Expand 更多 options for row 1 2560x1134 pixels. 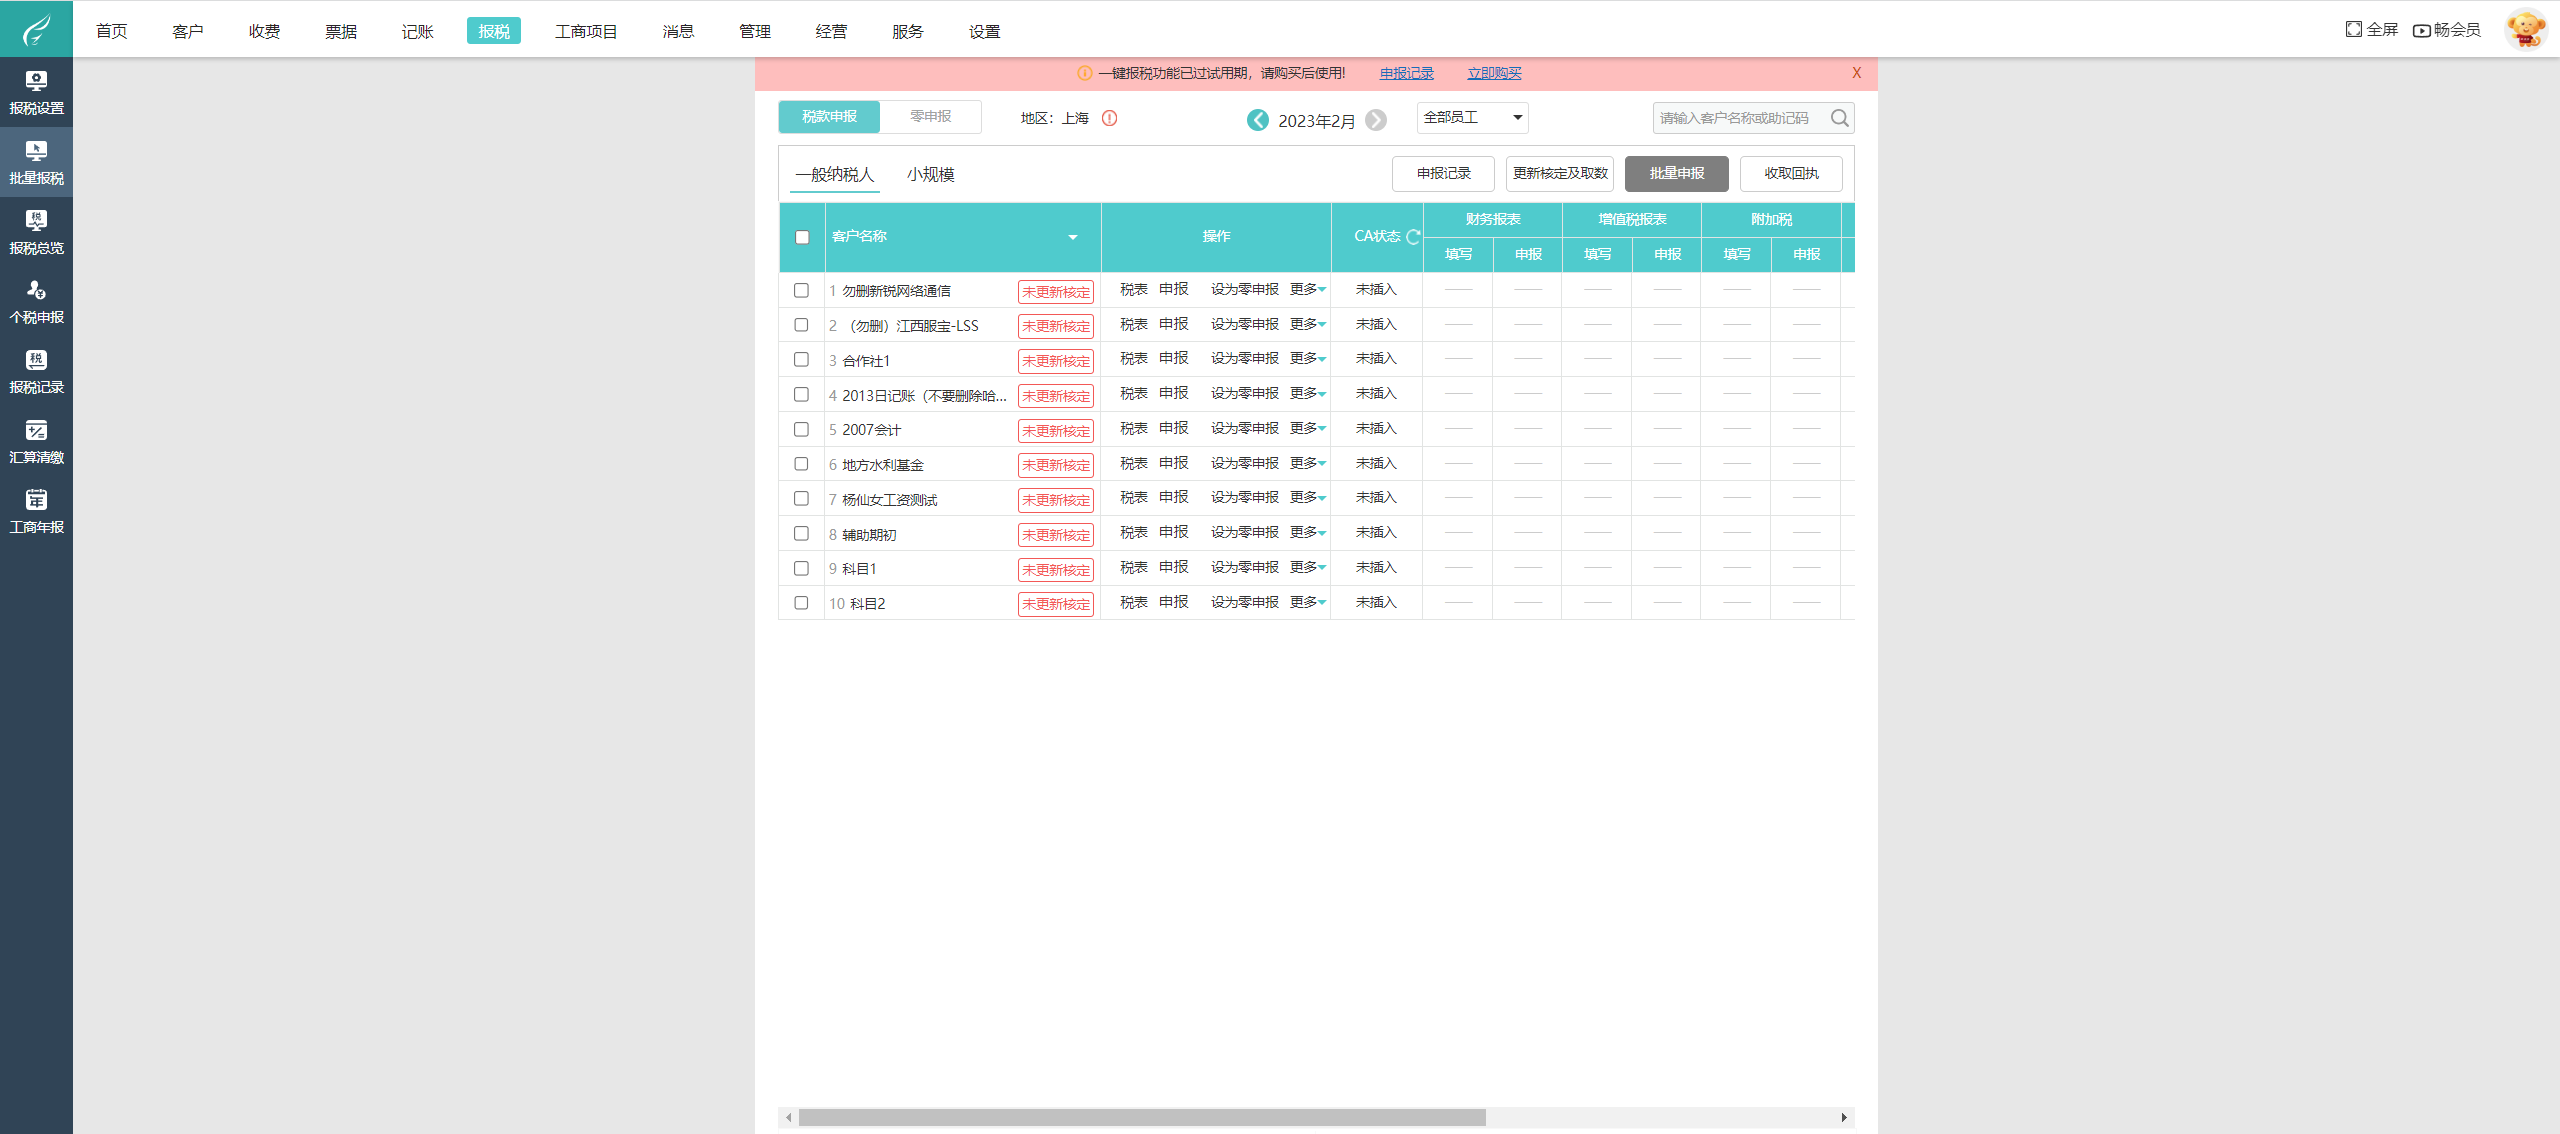(x=1306, y=290)
